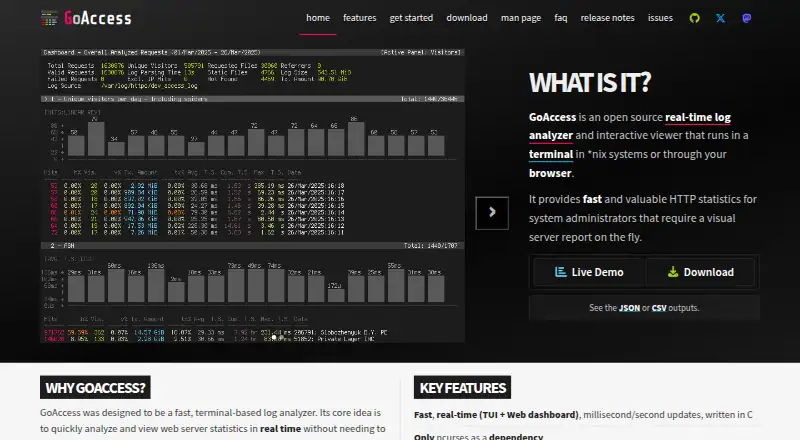Open the man page nav item

pyautogui.click(x=521, y=18)
